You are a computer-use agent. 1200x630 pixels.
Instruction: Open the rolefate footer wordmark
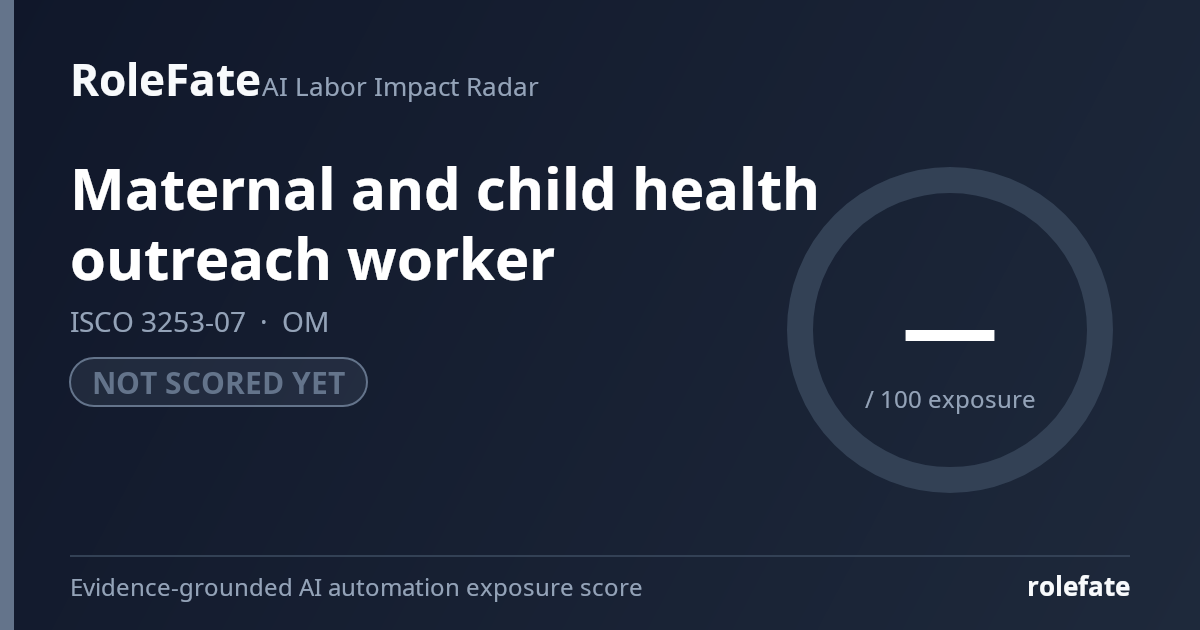1078,587
